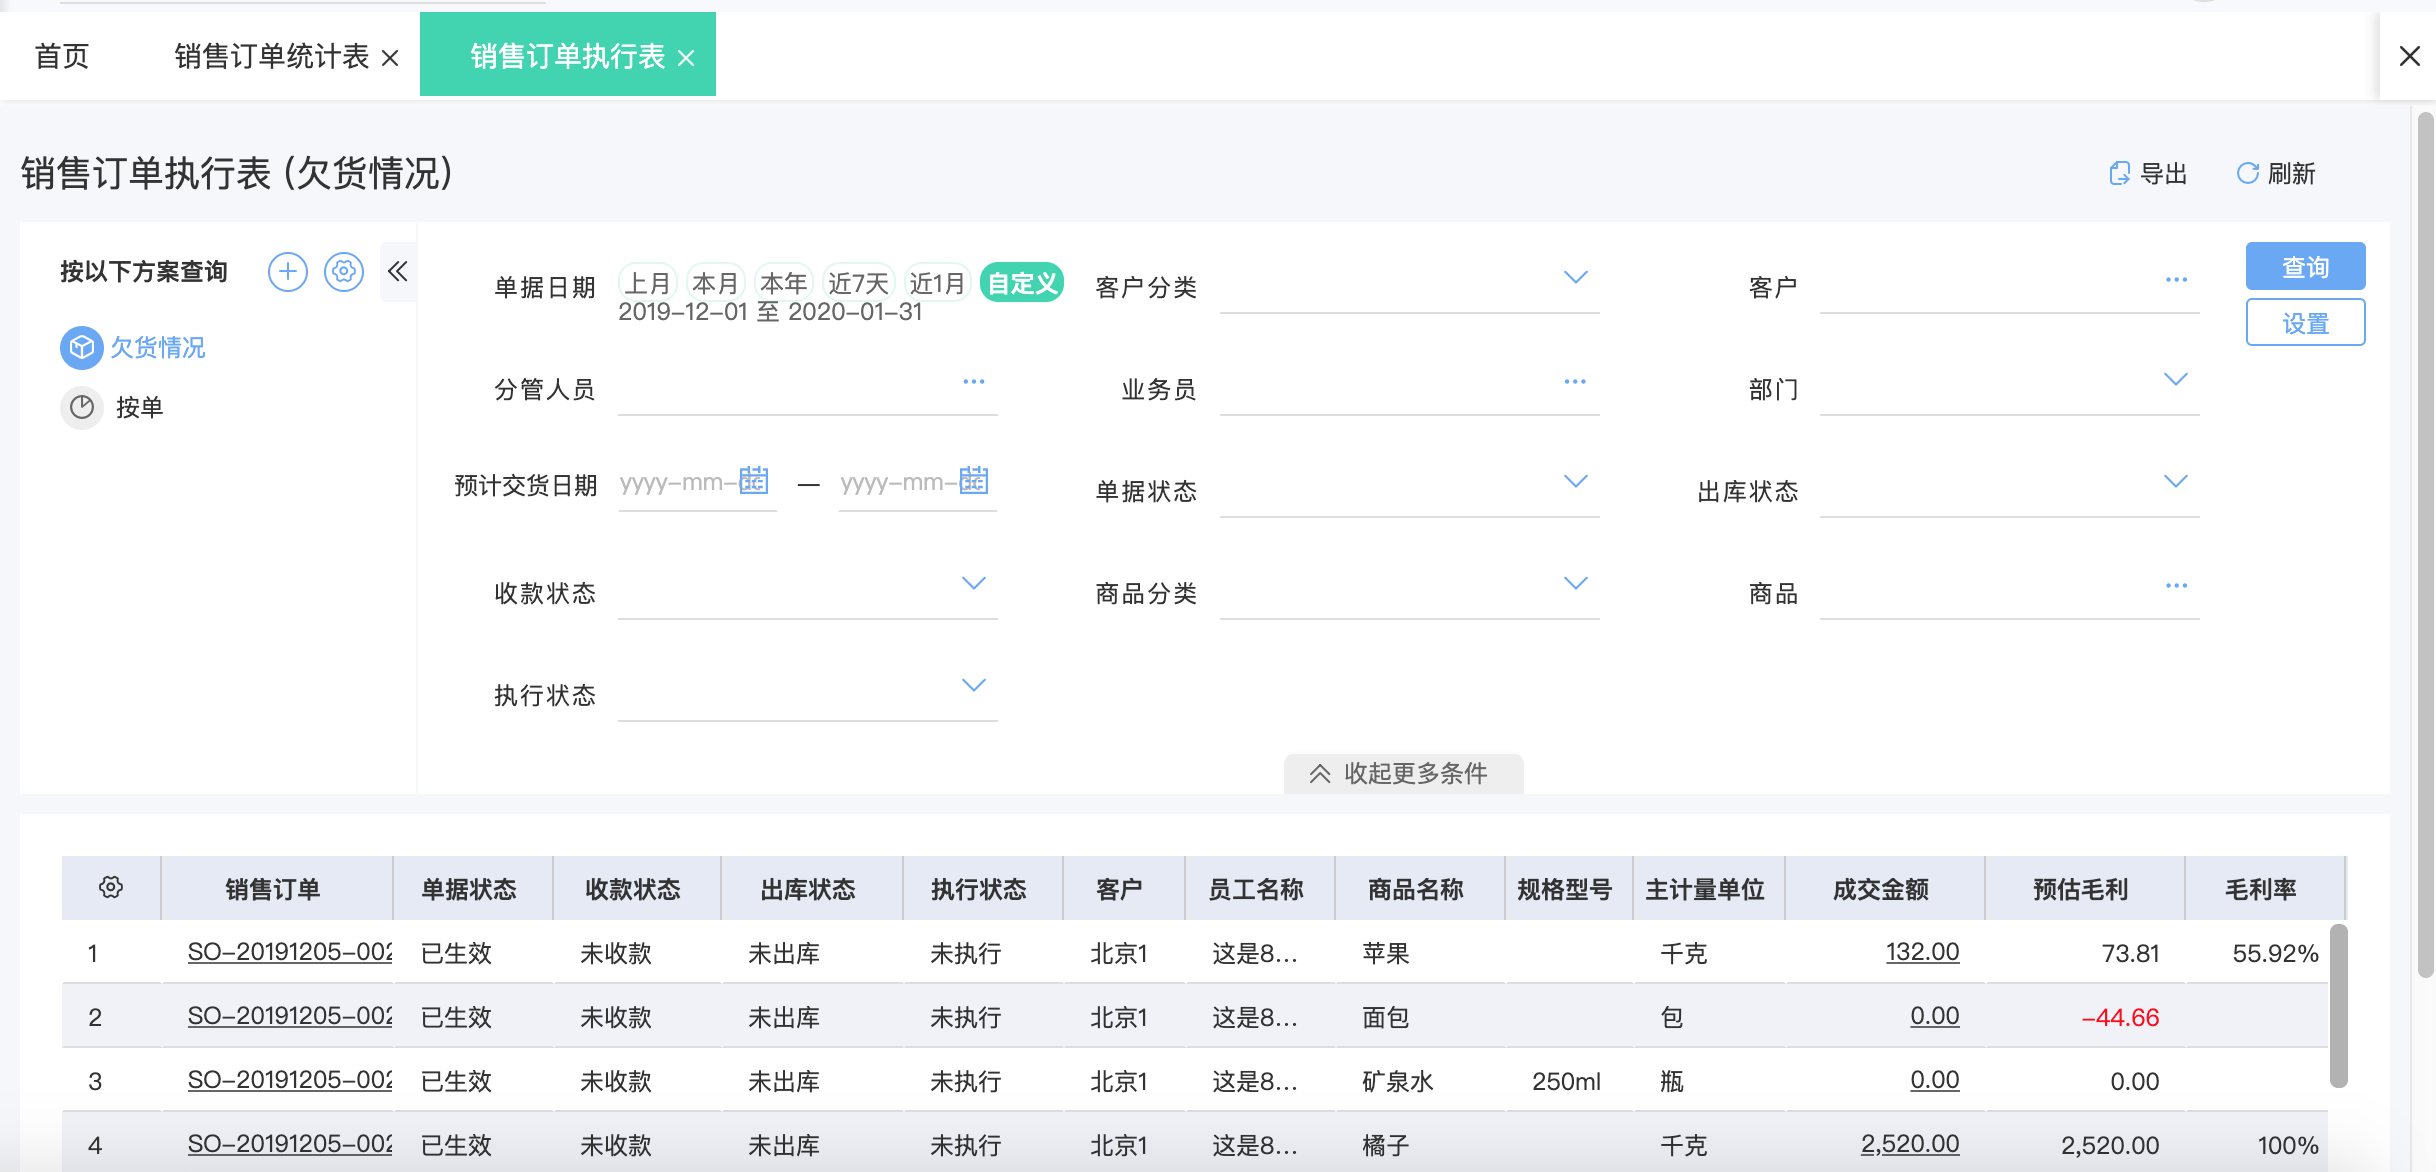2436x1172 pixels.
Task: Click the 查询 query button
Action: point(2306,267)
